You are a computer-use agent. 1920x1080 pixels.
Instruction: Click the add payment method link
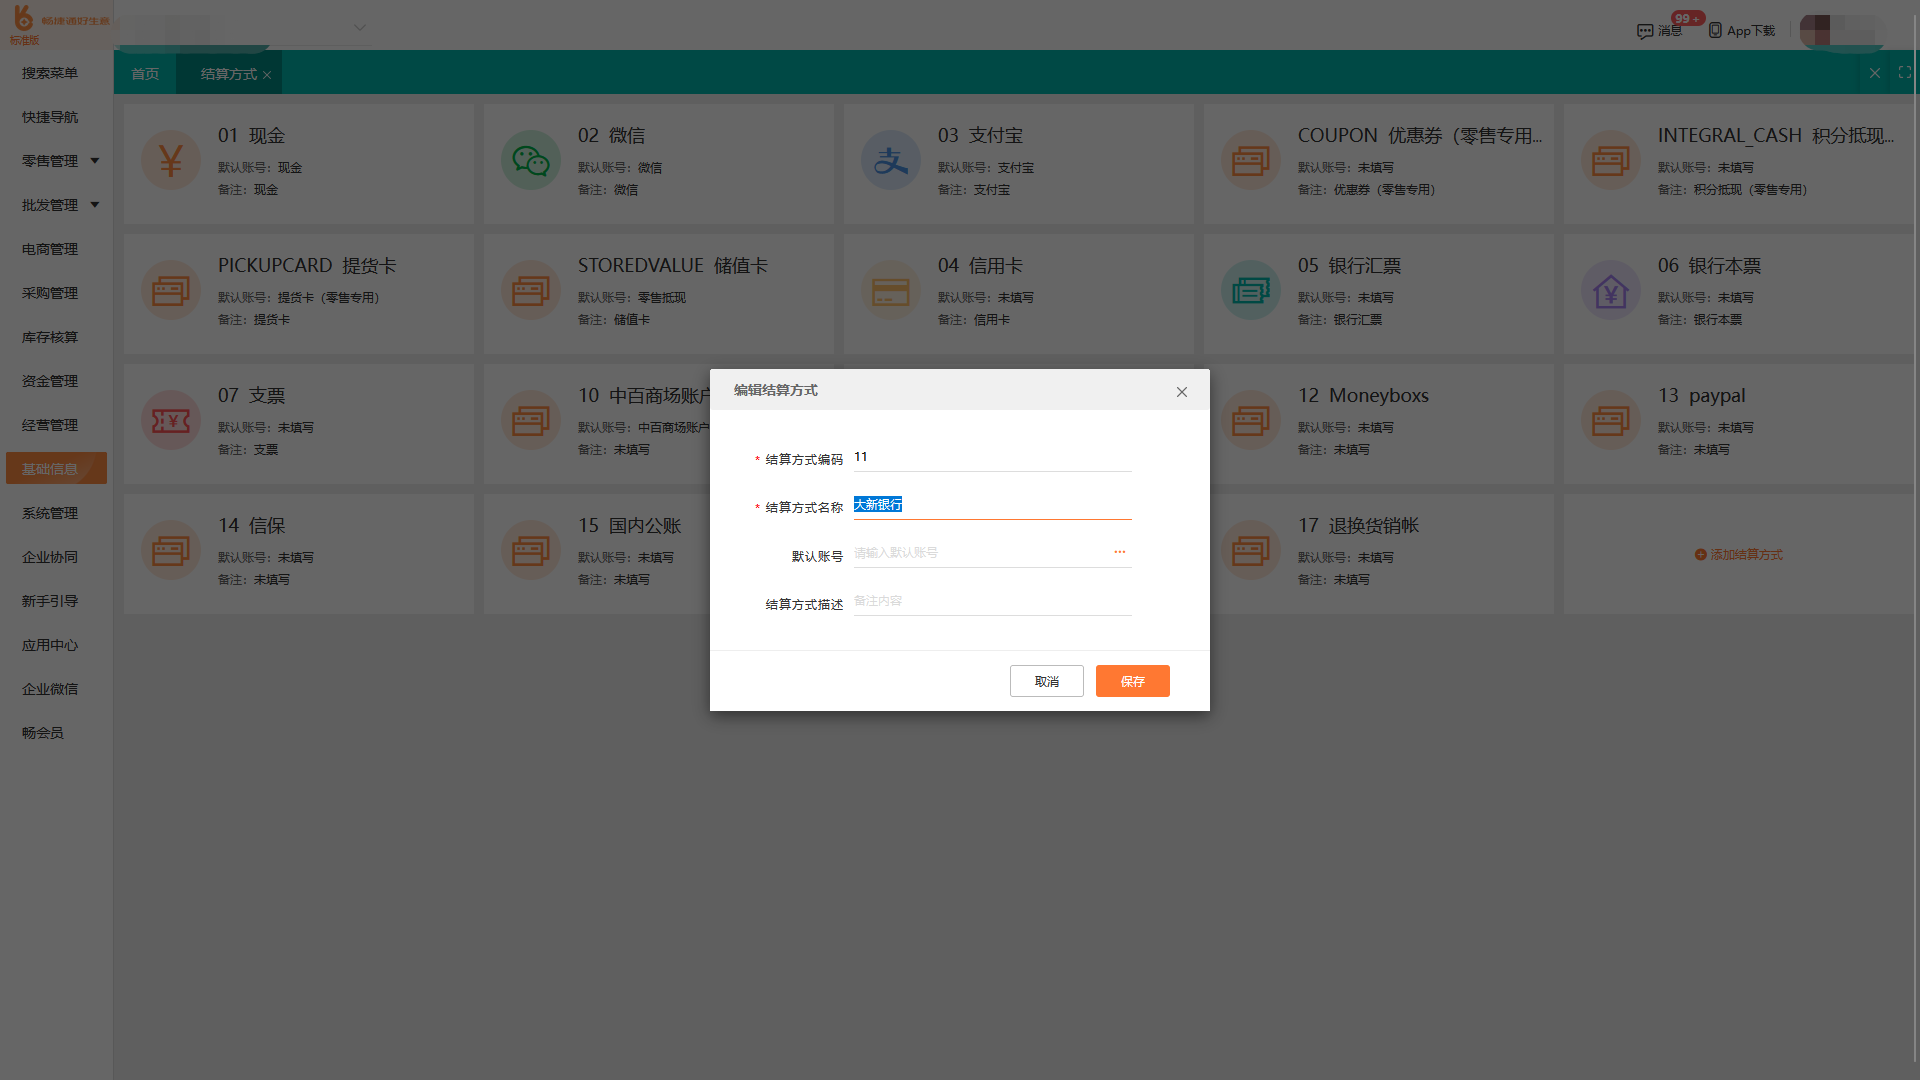point(1737,554)
